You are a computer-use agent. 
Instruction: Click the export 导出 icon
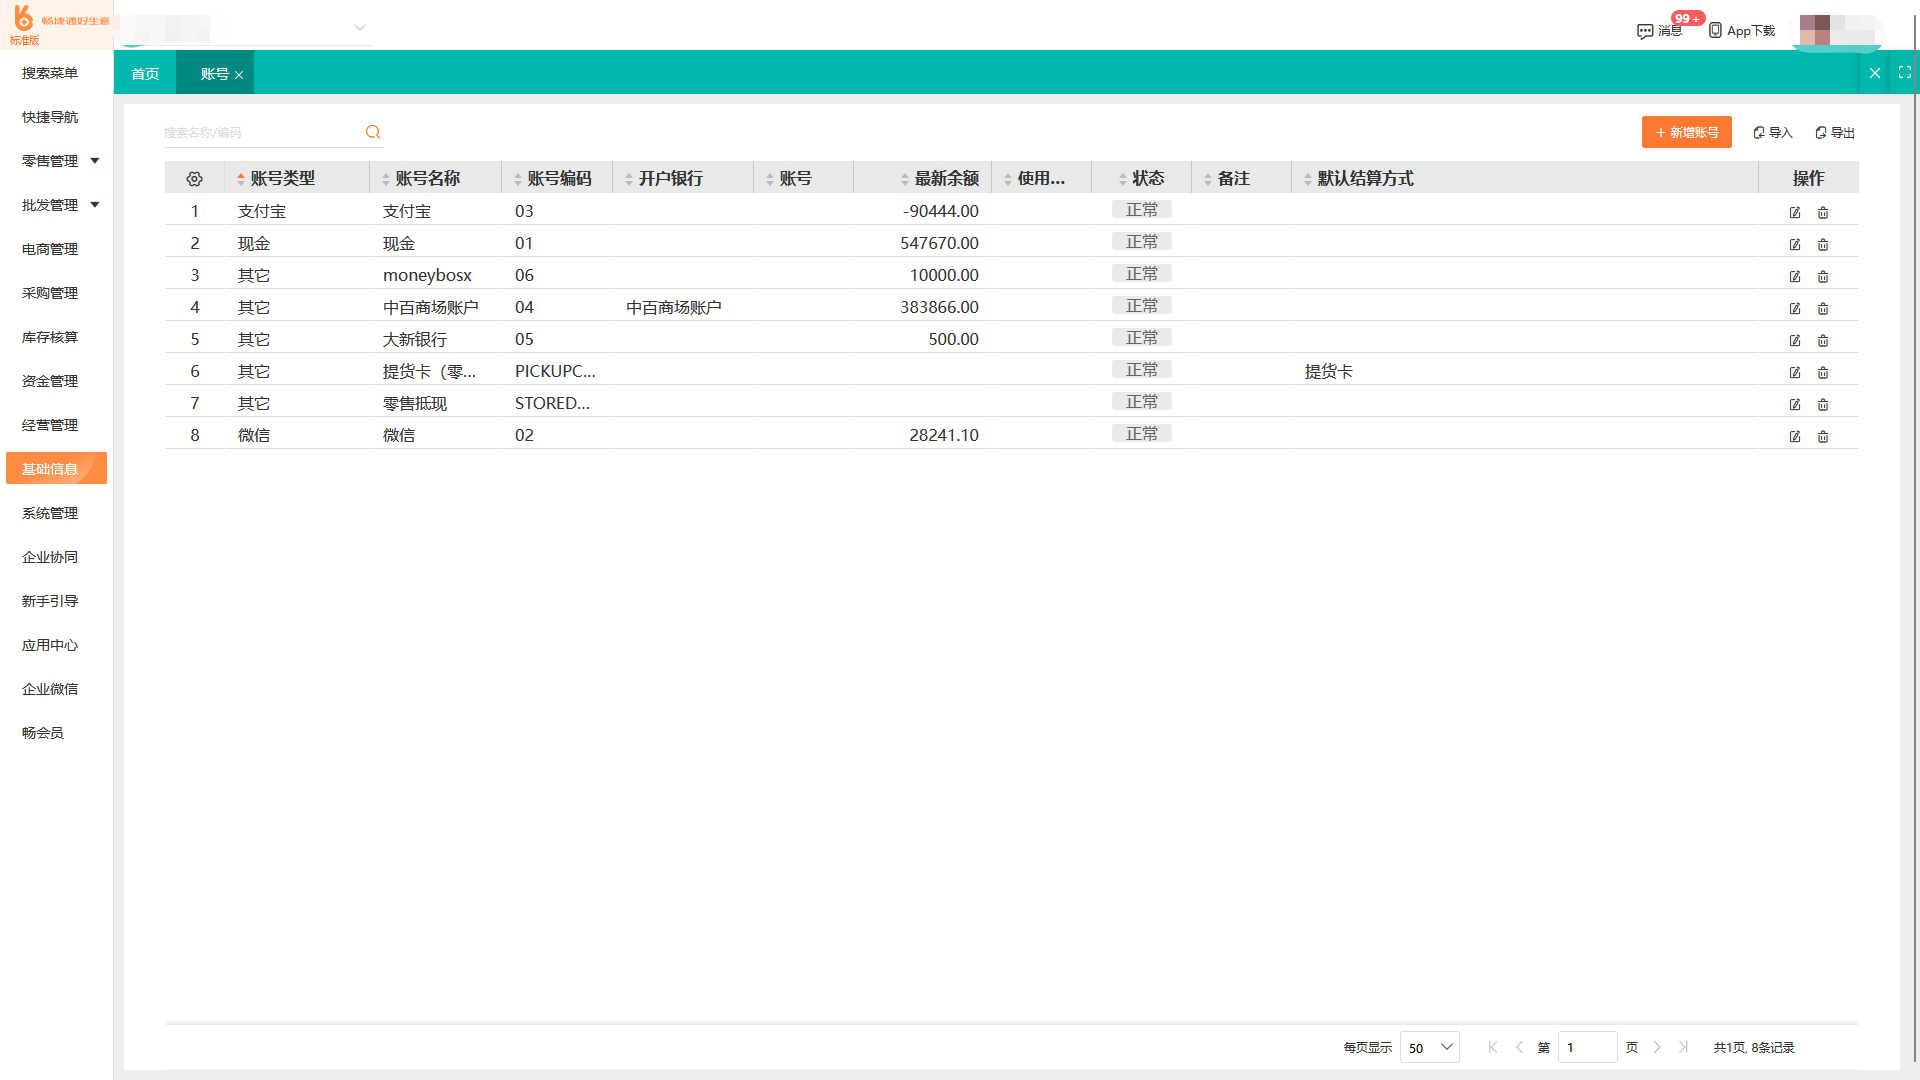click(x=1837, y=132)
